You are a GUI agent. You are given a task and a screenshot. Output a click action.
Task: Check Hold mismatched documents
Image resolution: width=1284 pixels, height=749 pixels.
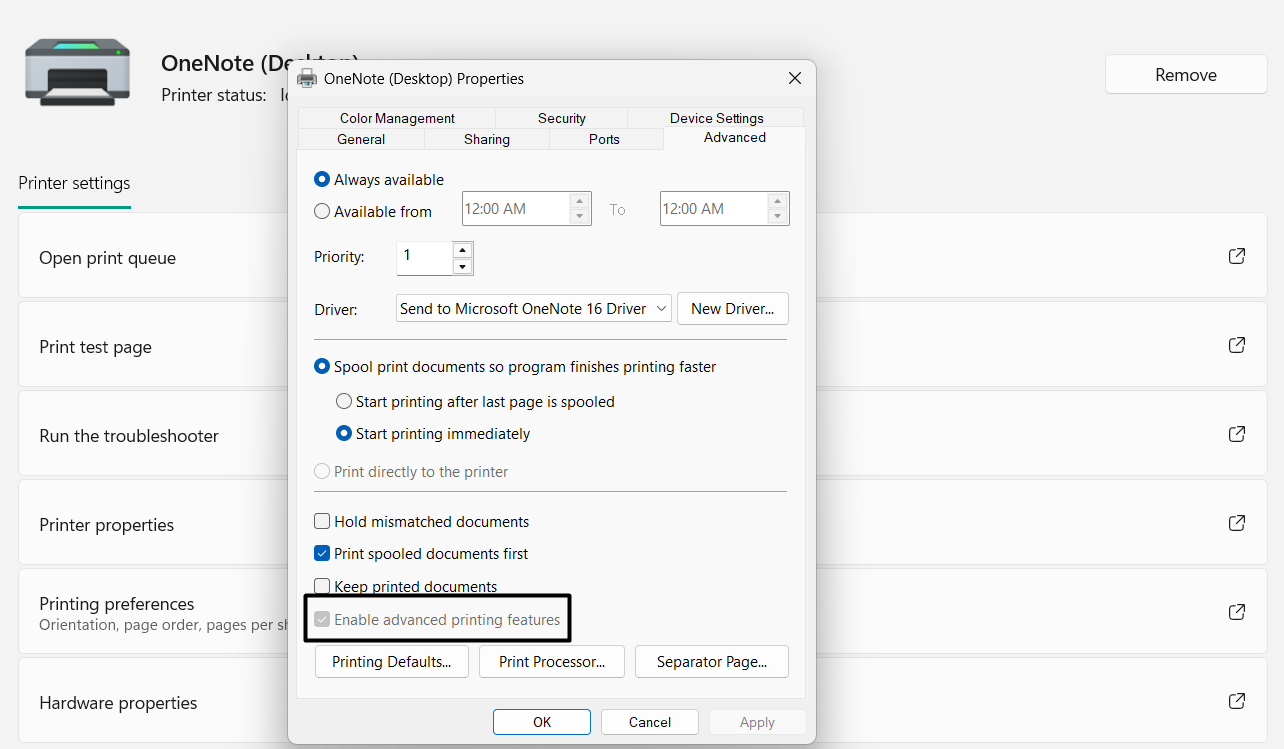(322, 521)
